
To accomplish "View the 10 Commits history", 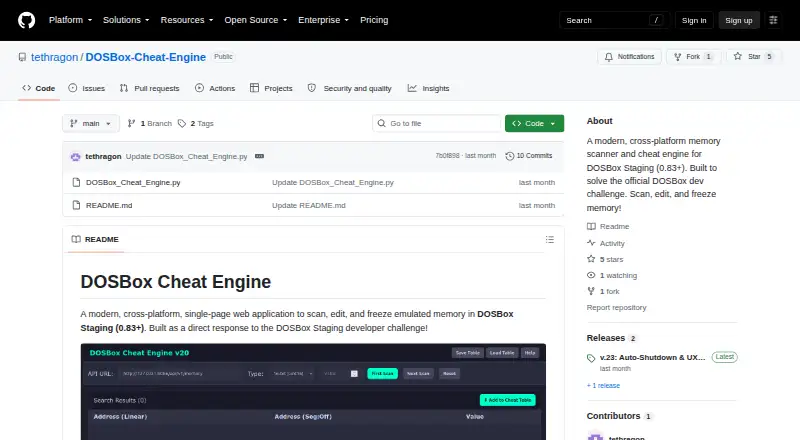I will [x=529, y=156].
